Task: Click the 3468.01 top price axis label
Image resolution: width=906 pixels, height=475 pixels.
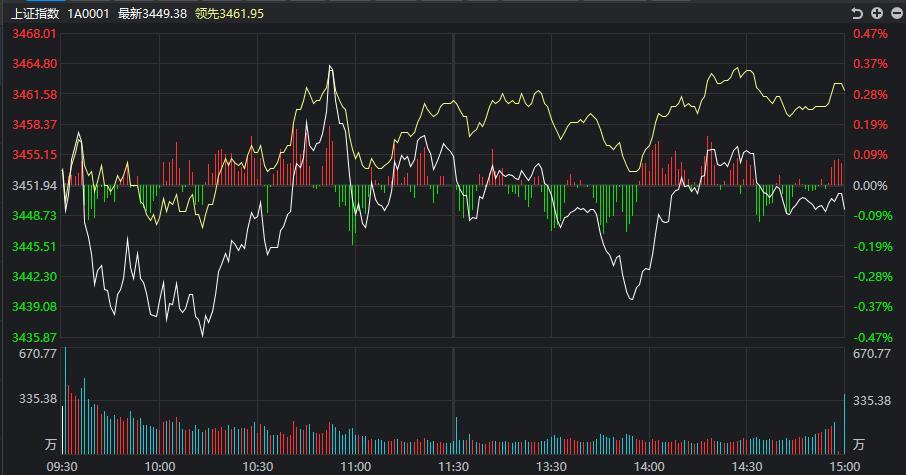Action: click(x=33, y=34)
